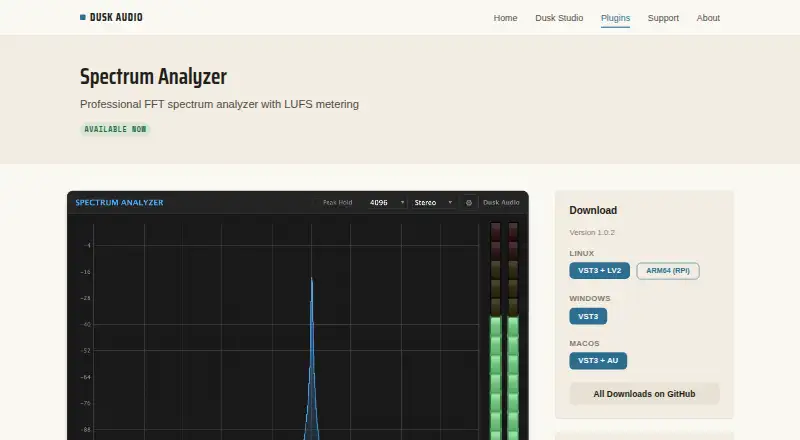Toggle the Peak Hold checkbox
The width and height of the screenshot is (800, 440).
[x=317, y=203]
